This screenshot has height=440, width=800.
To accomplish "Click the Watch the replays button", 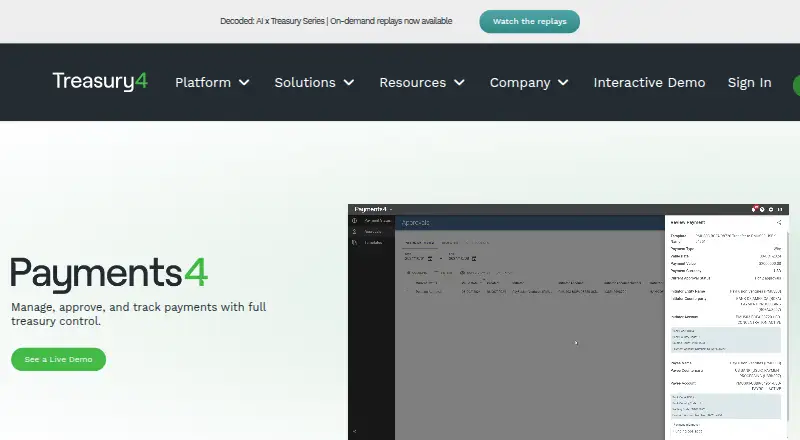I will pyautogui.click(x=529, y=21).
